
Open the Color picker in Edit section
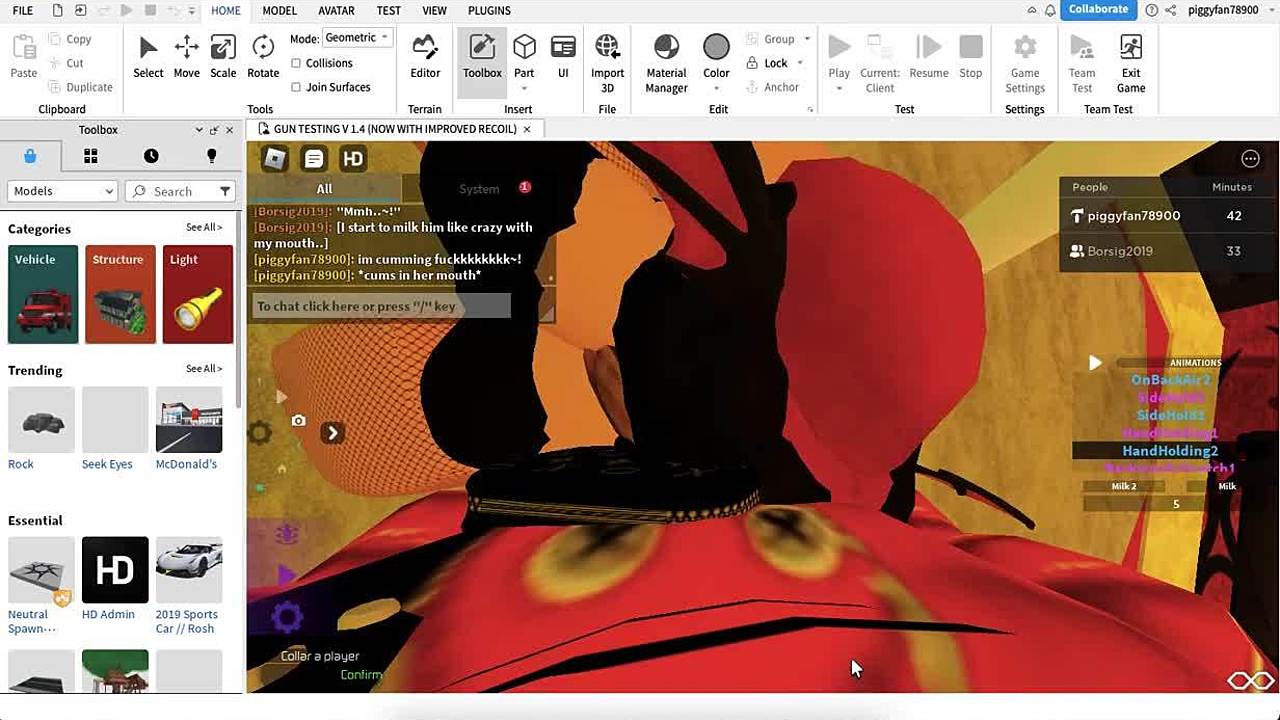pos(716,56)
